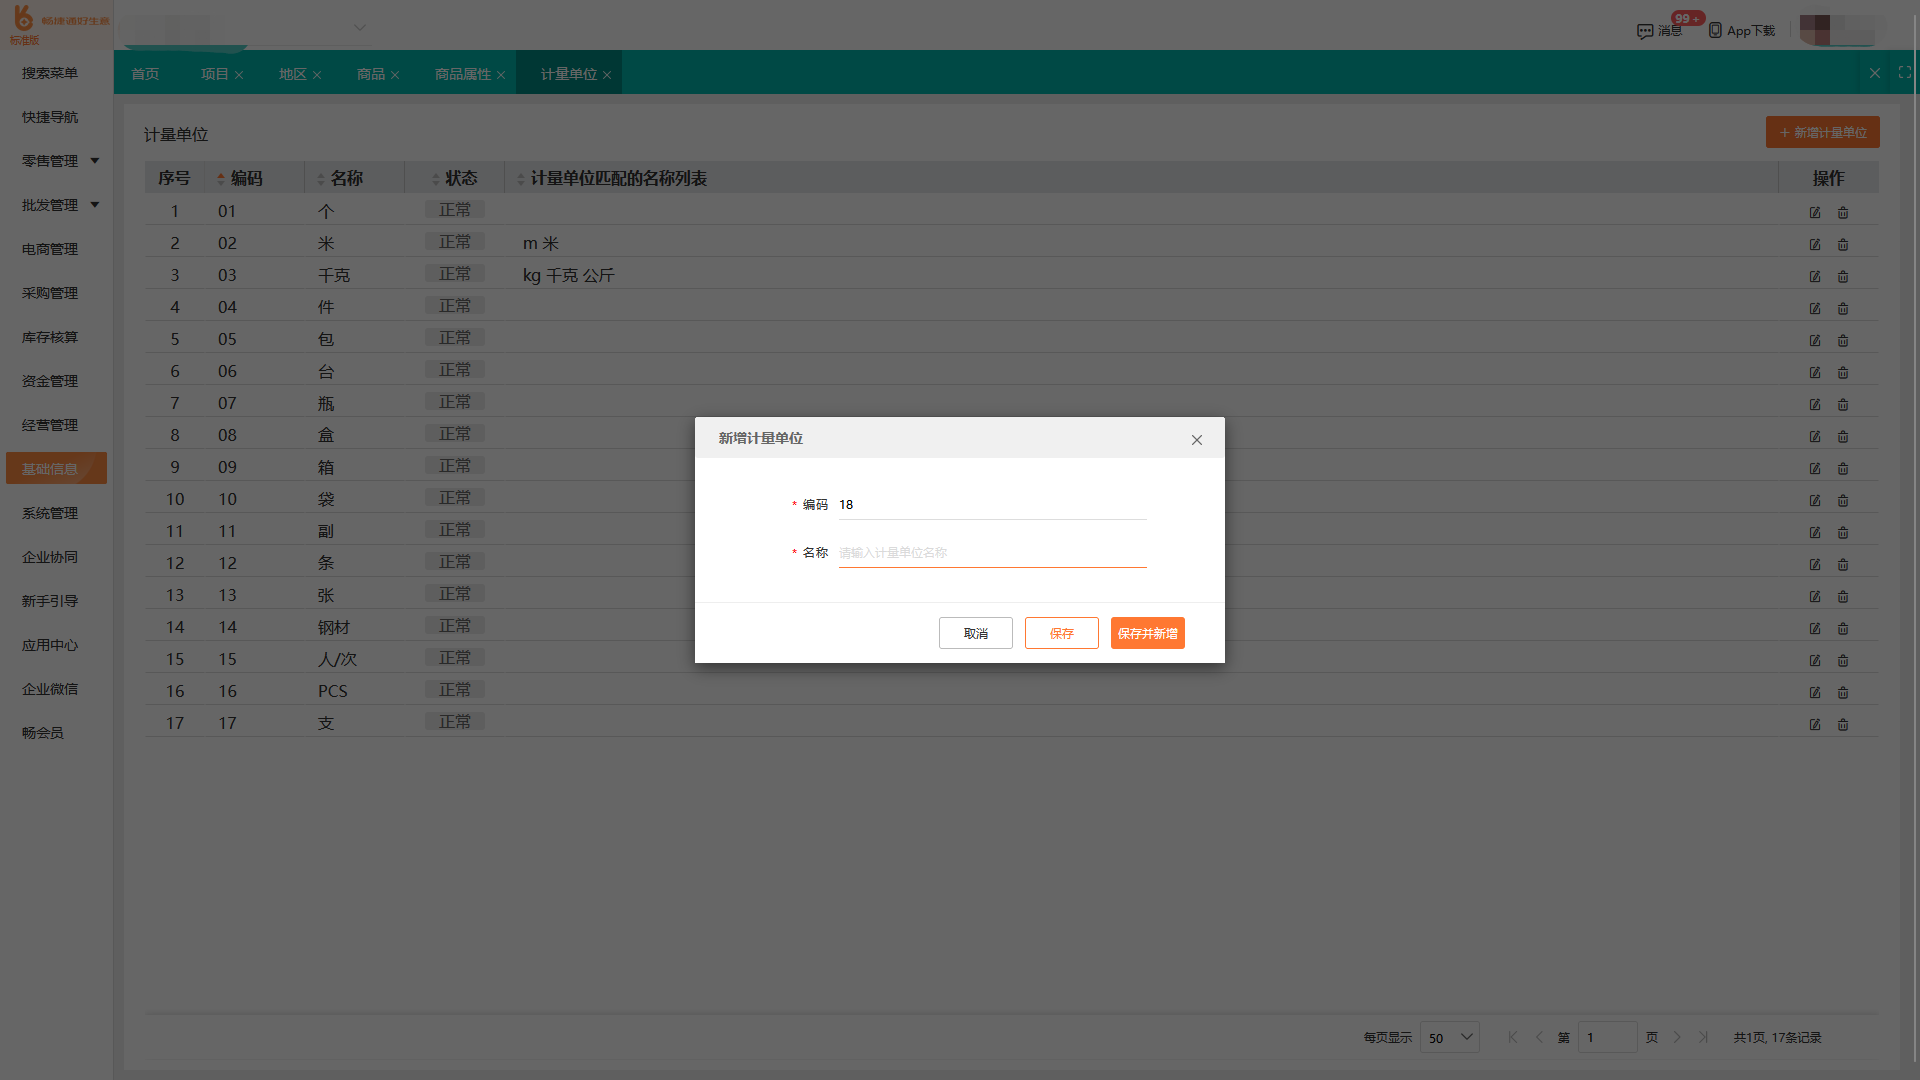Open the 每页显示 50 records dropdown
The height and width of the screenshot is (1080, 1920).
(x=1449, y=1036)
